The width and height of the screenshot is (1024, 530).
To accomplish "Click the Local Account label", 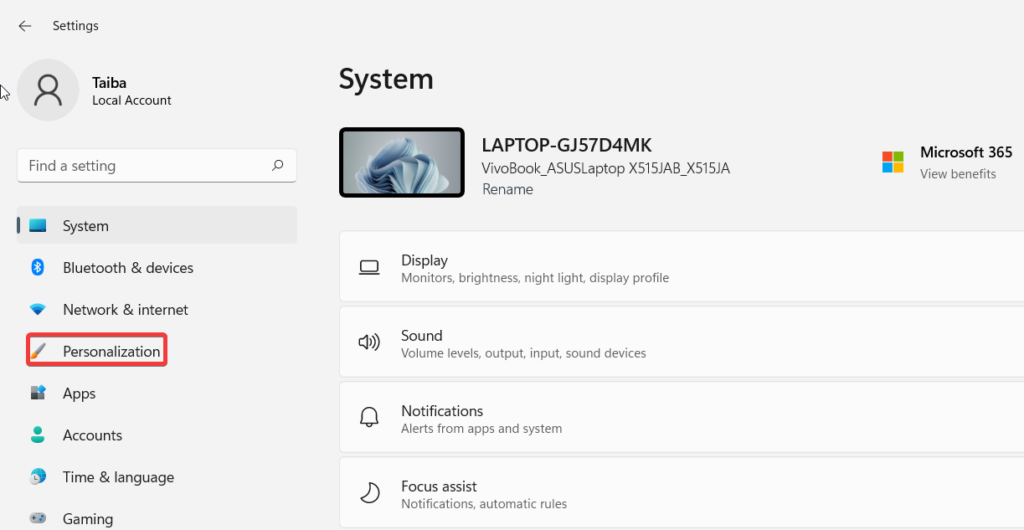I will [131, 101].
